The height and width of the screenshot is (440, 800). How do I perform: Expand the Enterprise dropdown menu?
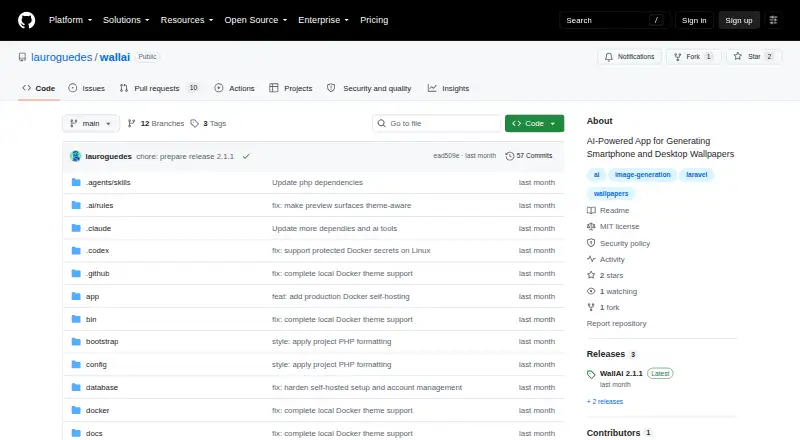[x=323, y=20]
